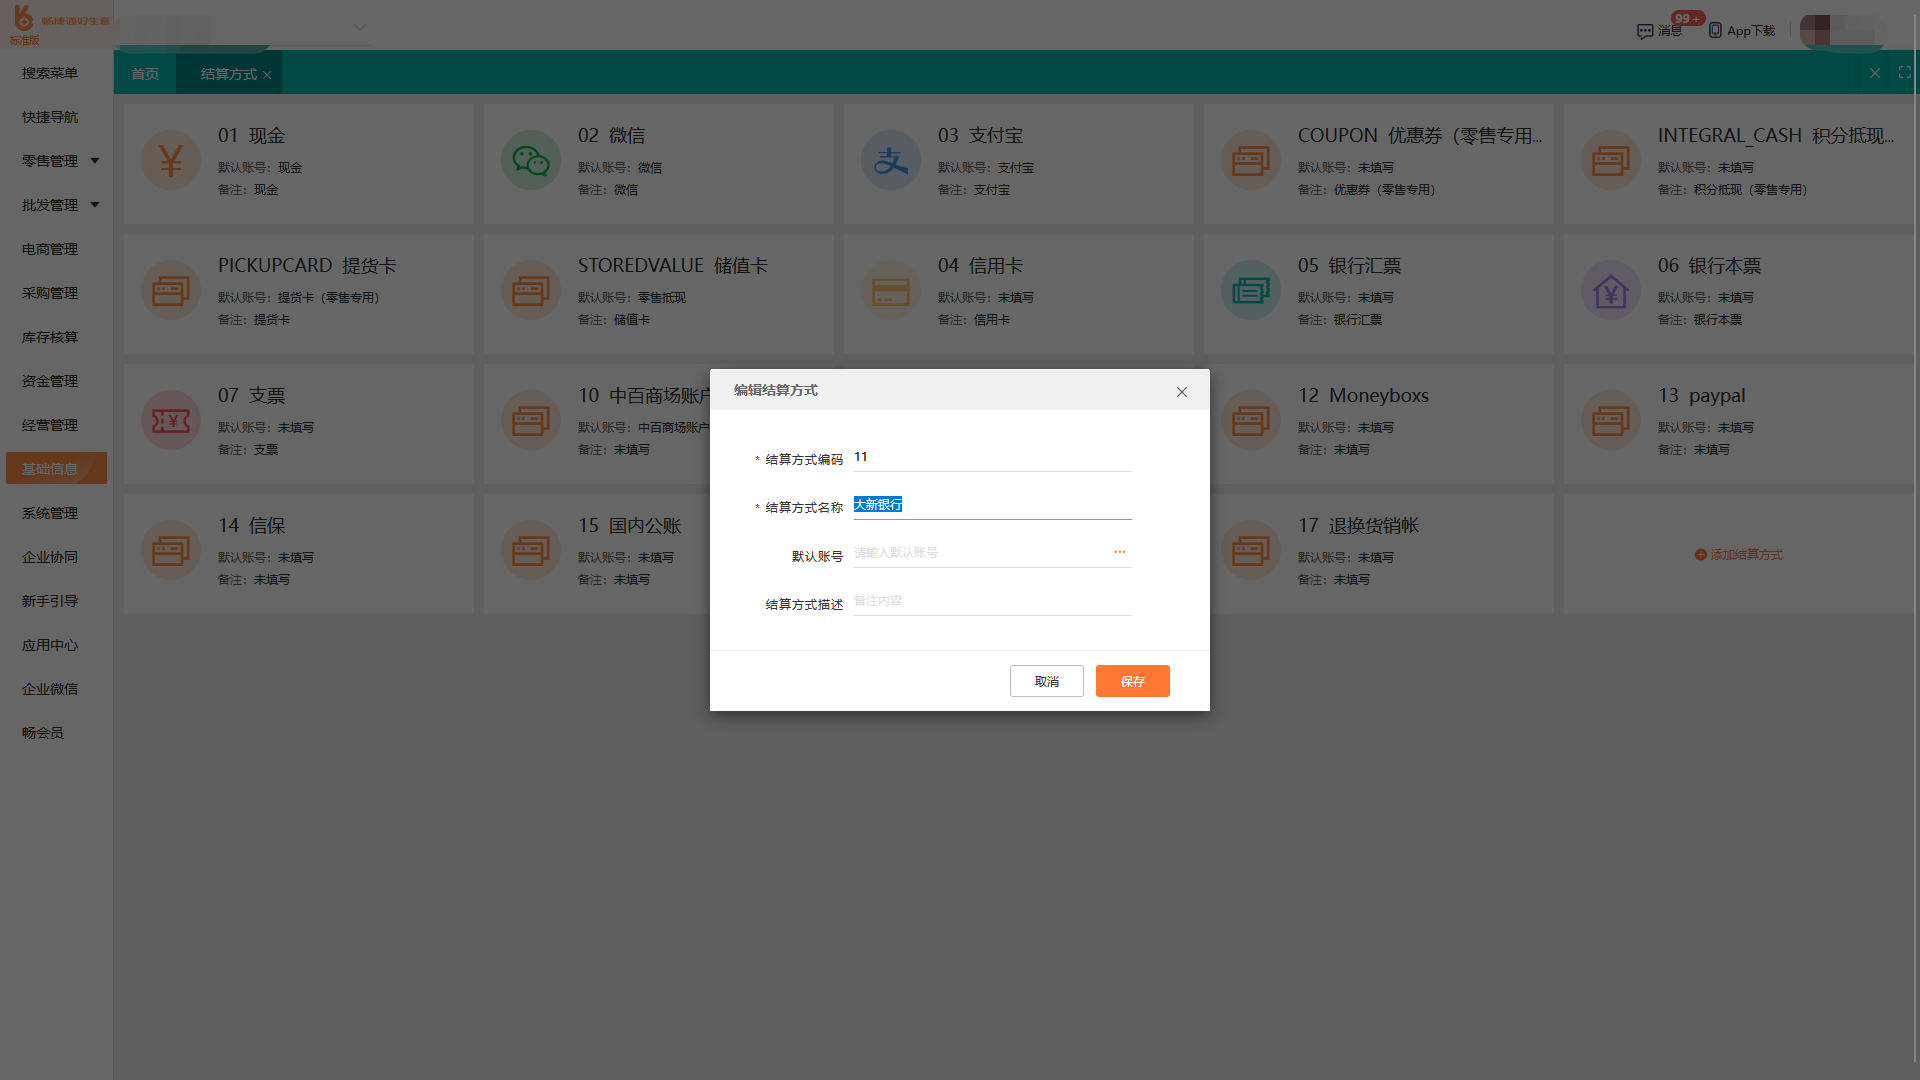Click the App下载 link in header
The height and width of the screenshot is (1080, 1920).
click(1743, 29)
